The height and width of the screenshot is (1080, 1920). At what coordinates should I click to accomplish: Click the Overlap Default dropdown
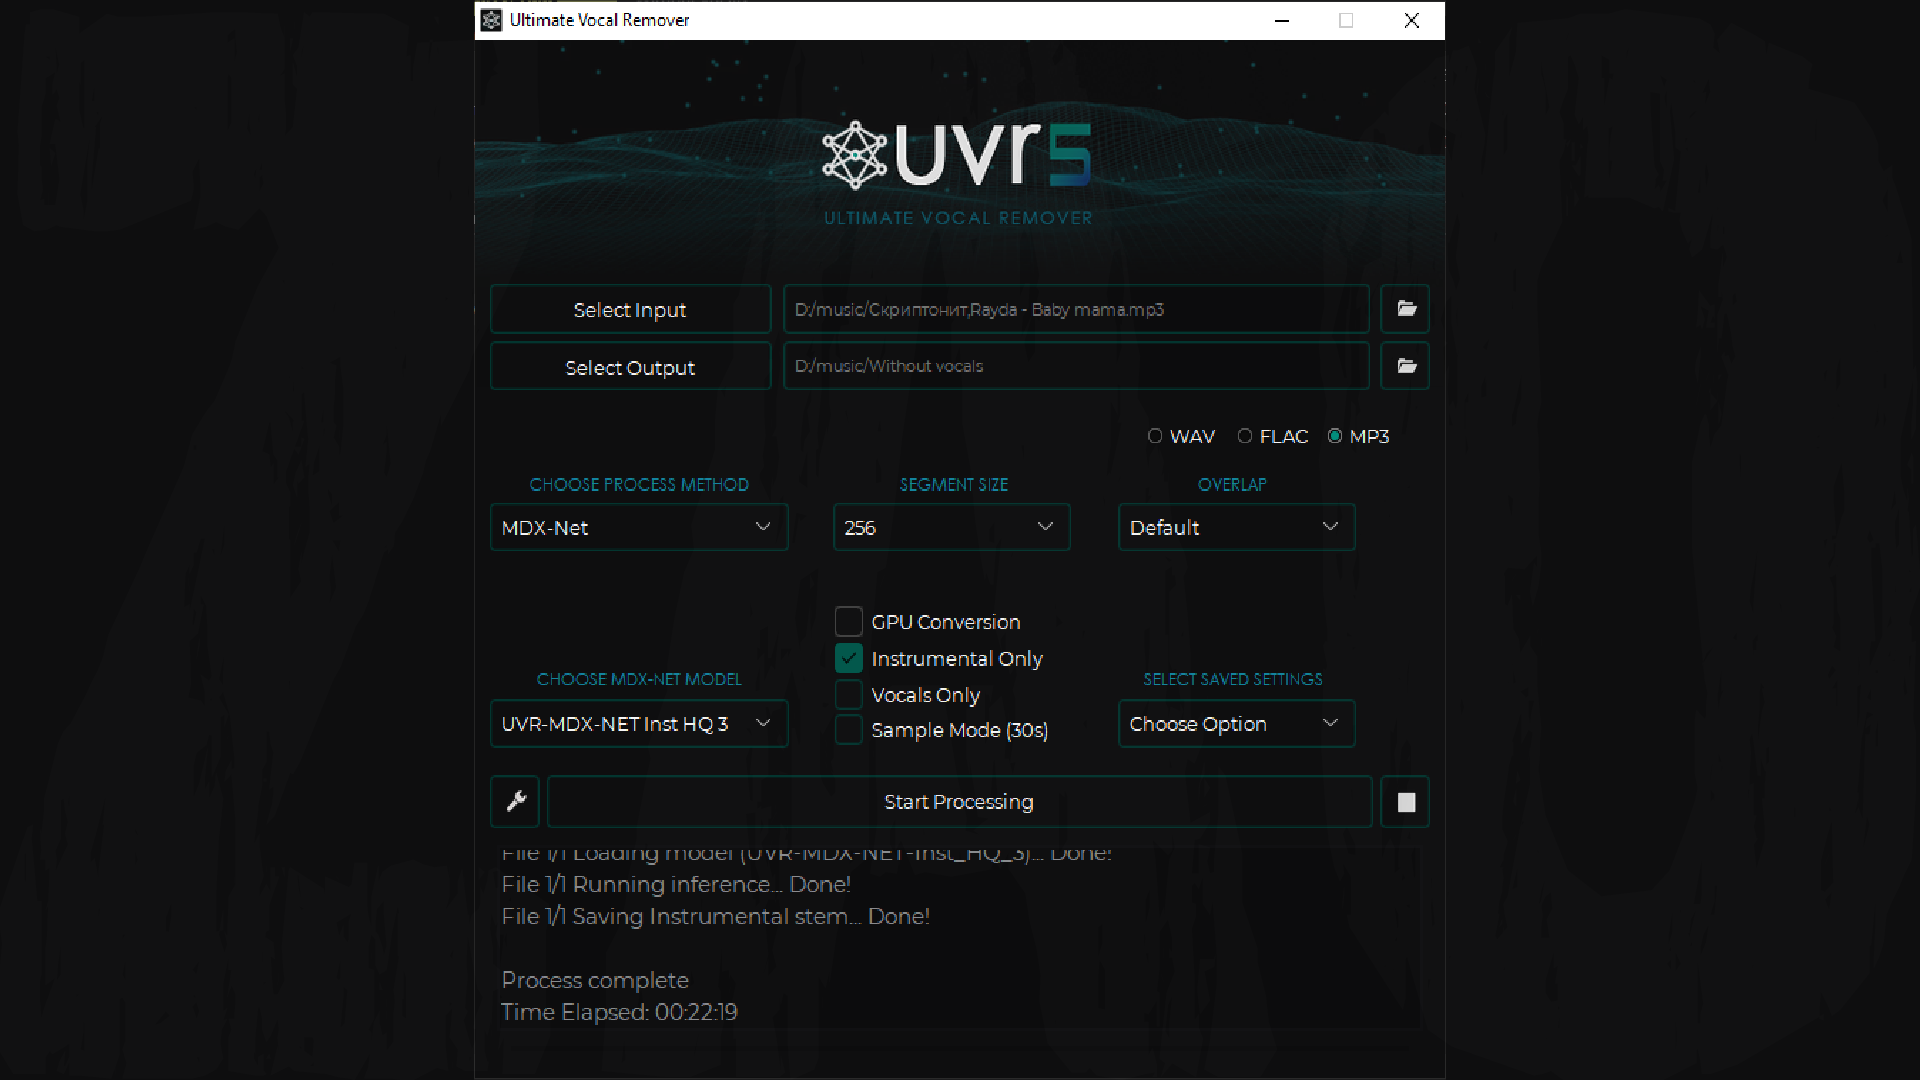click(1233, 526)
